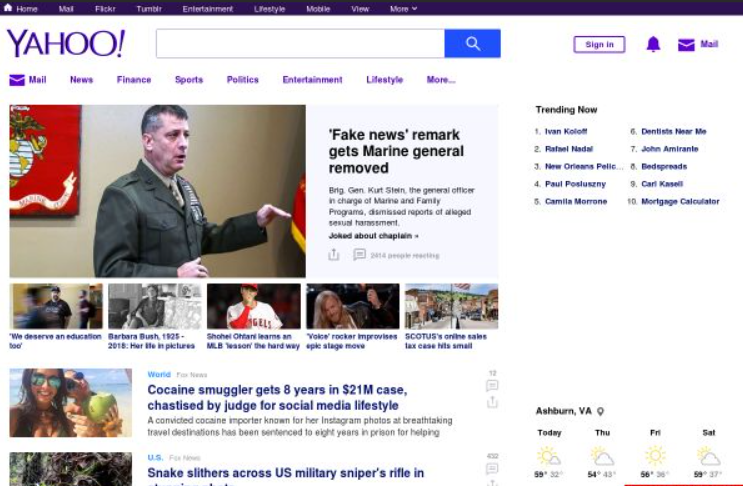Expand More... in the navigation row
743x486 pixels.
coord(440,80)
